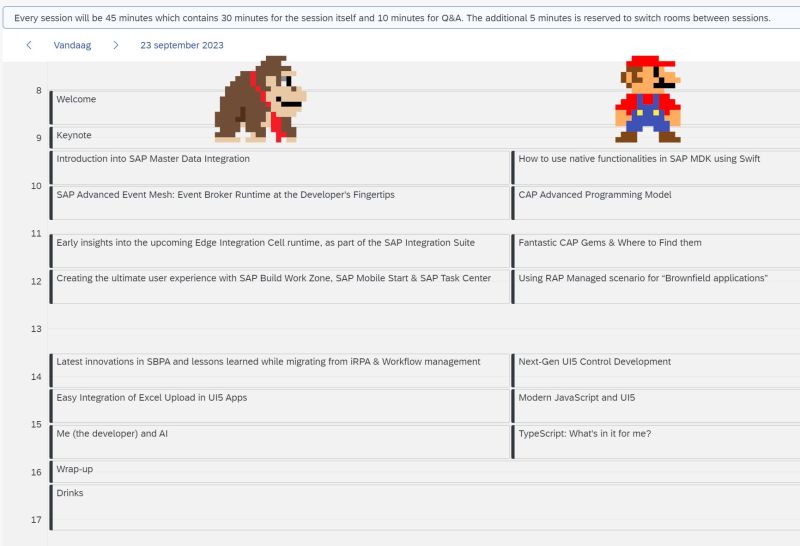
Task: Open the Wrap-up appointment
Action: pos(424,471)
